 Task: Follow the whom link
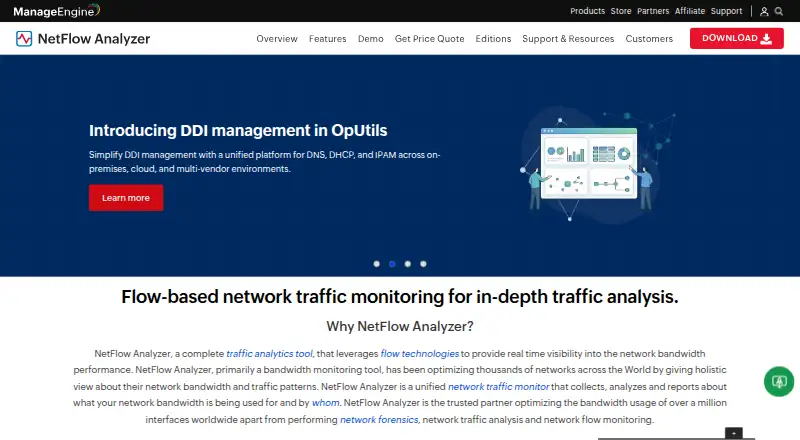326,403
